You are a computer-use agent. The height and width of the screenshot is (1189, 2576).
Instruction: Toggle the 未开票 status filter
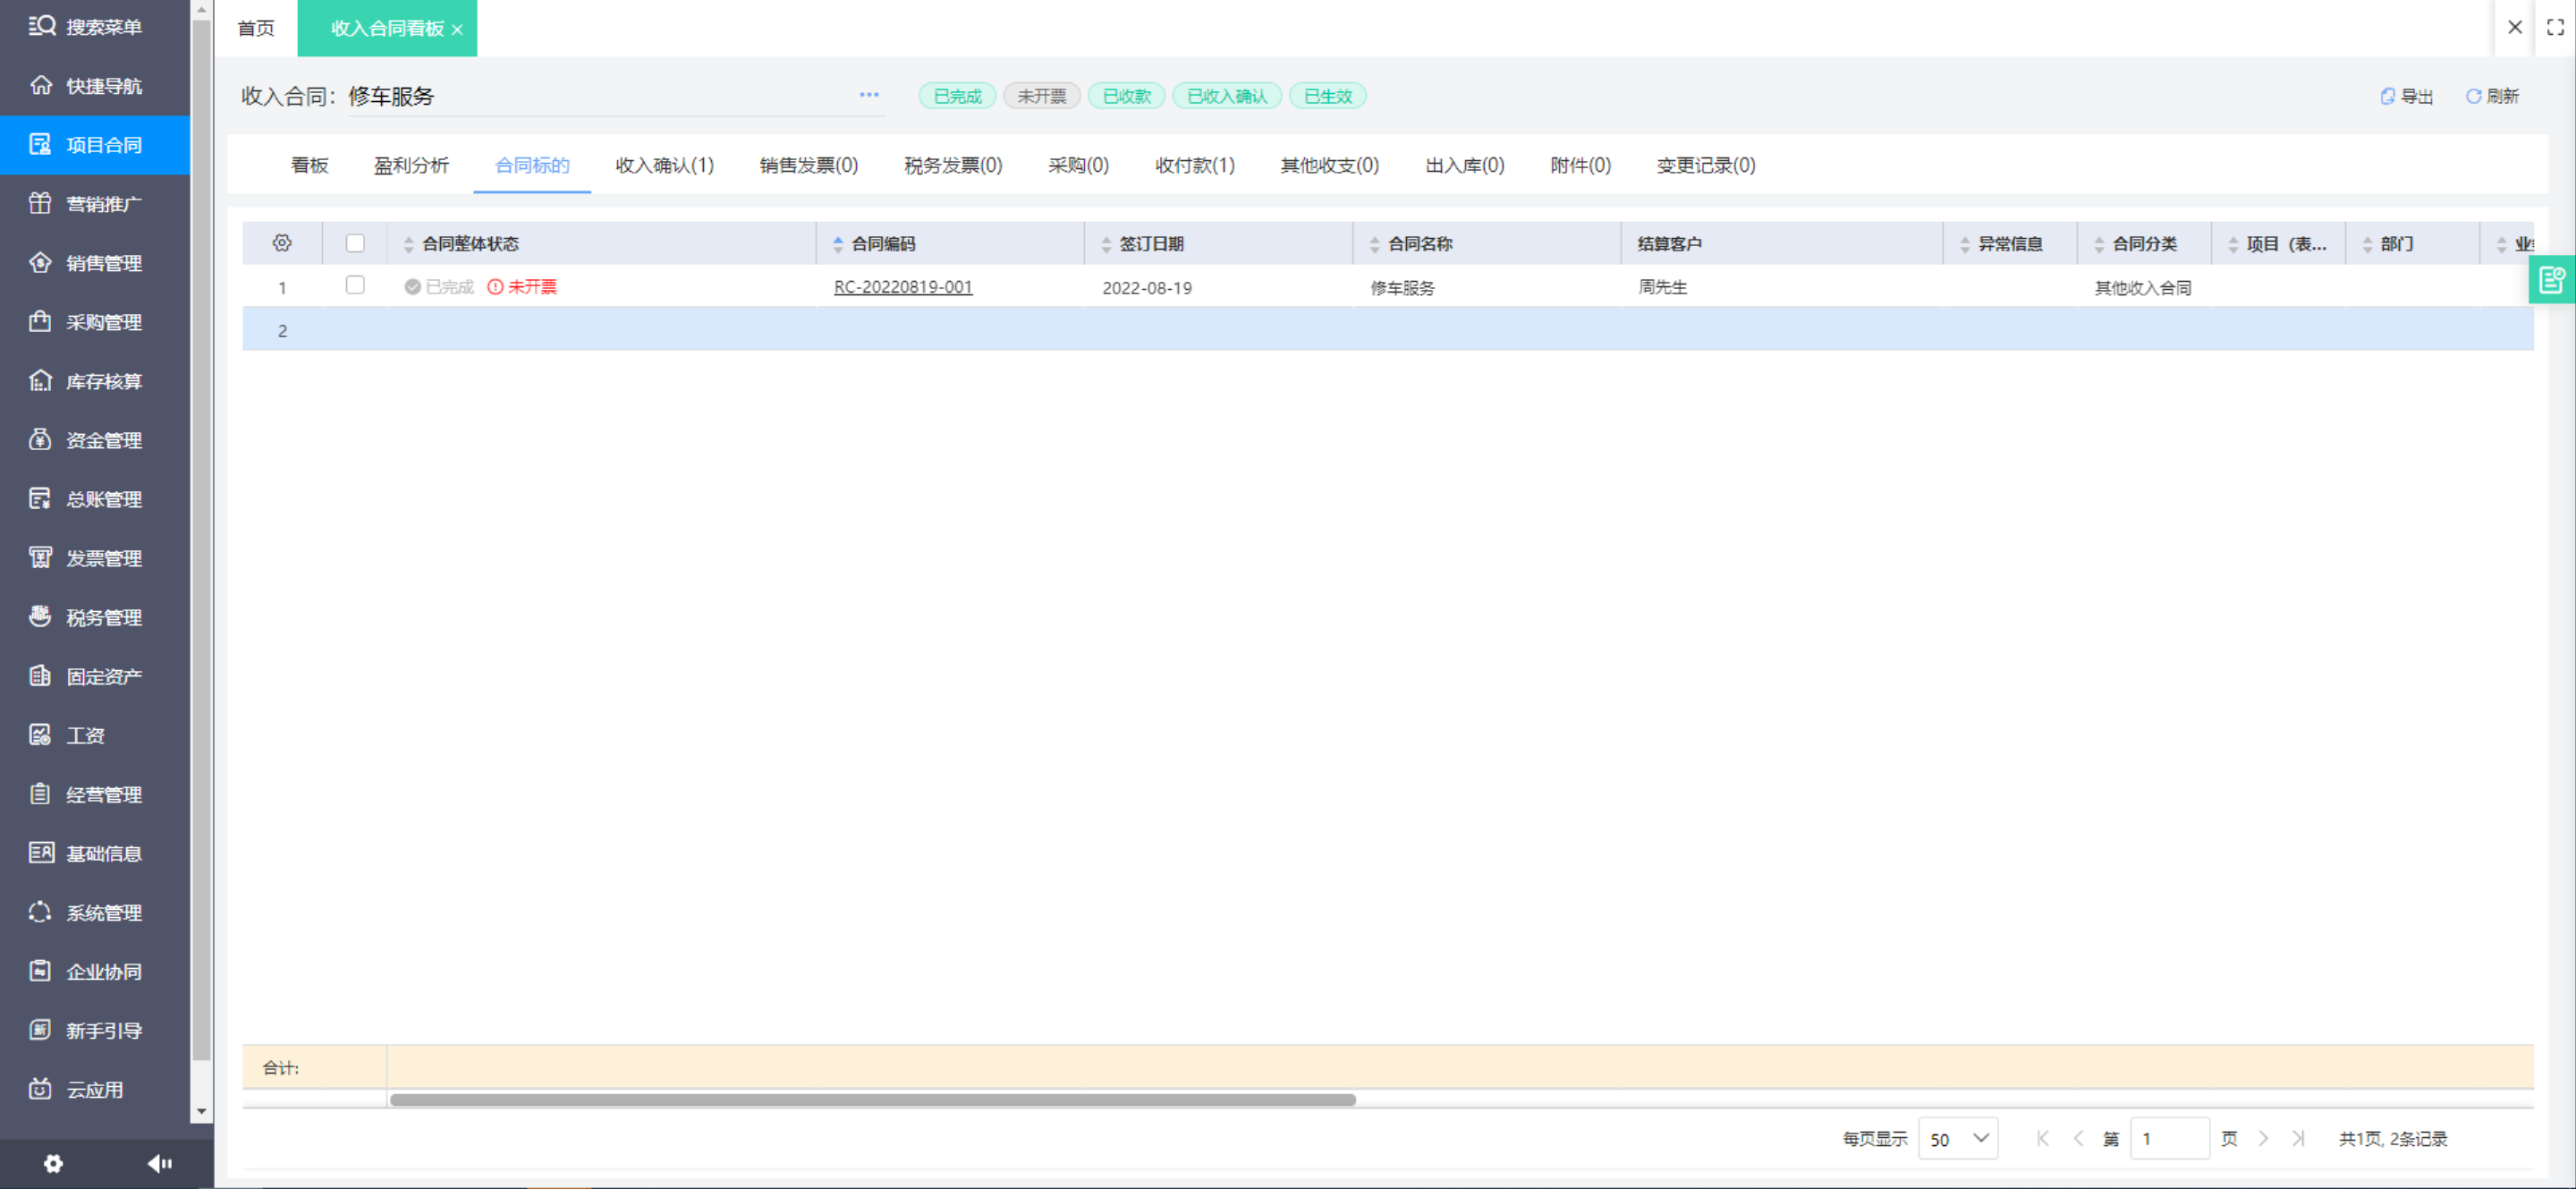click(1041, 95)
